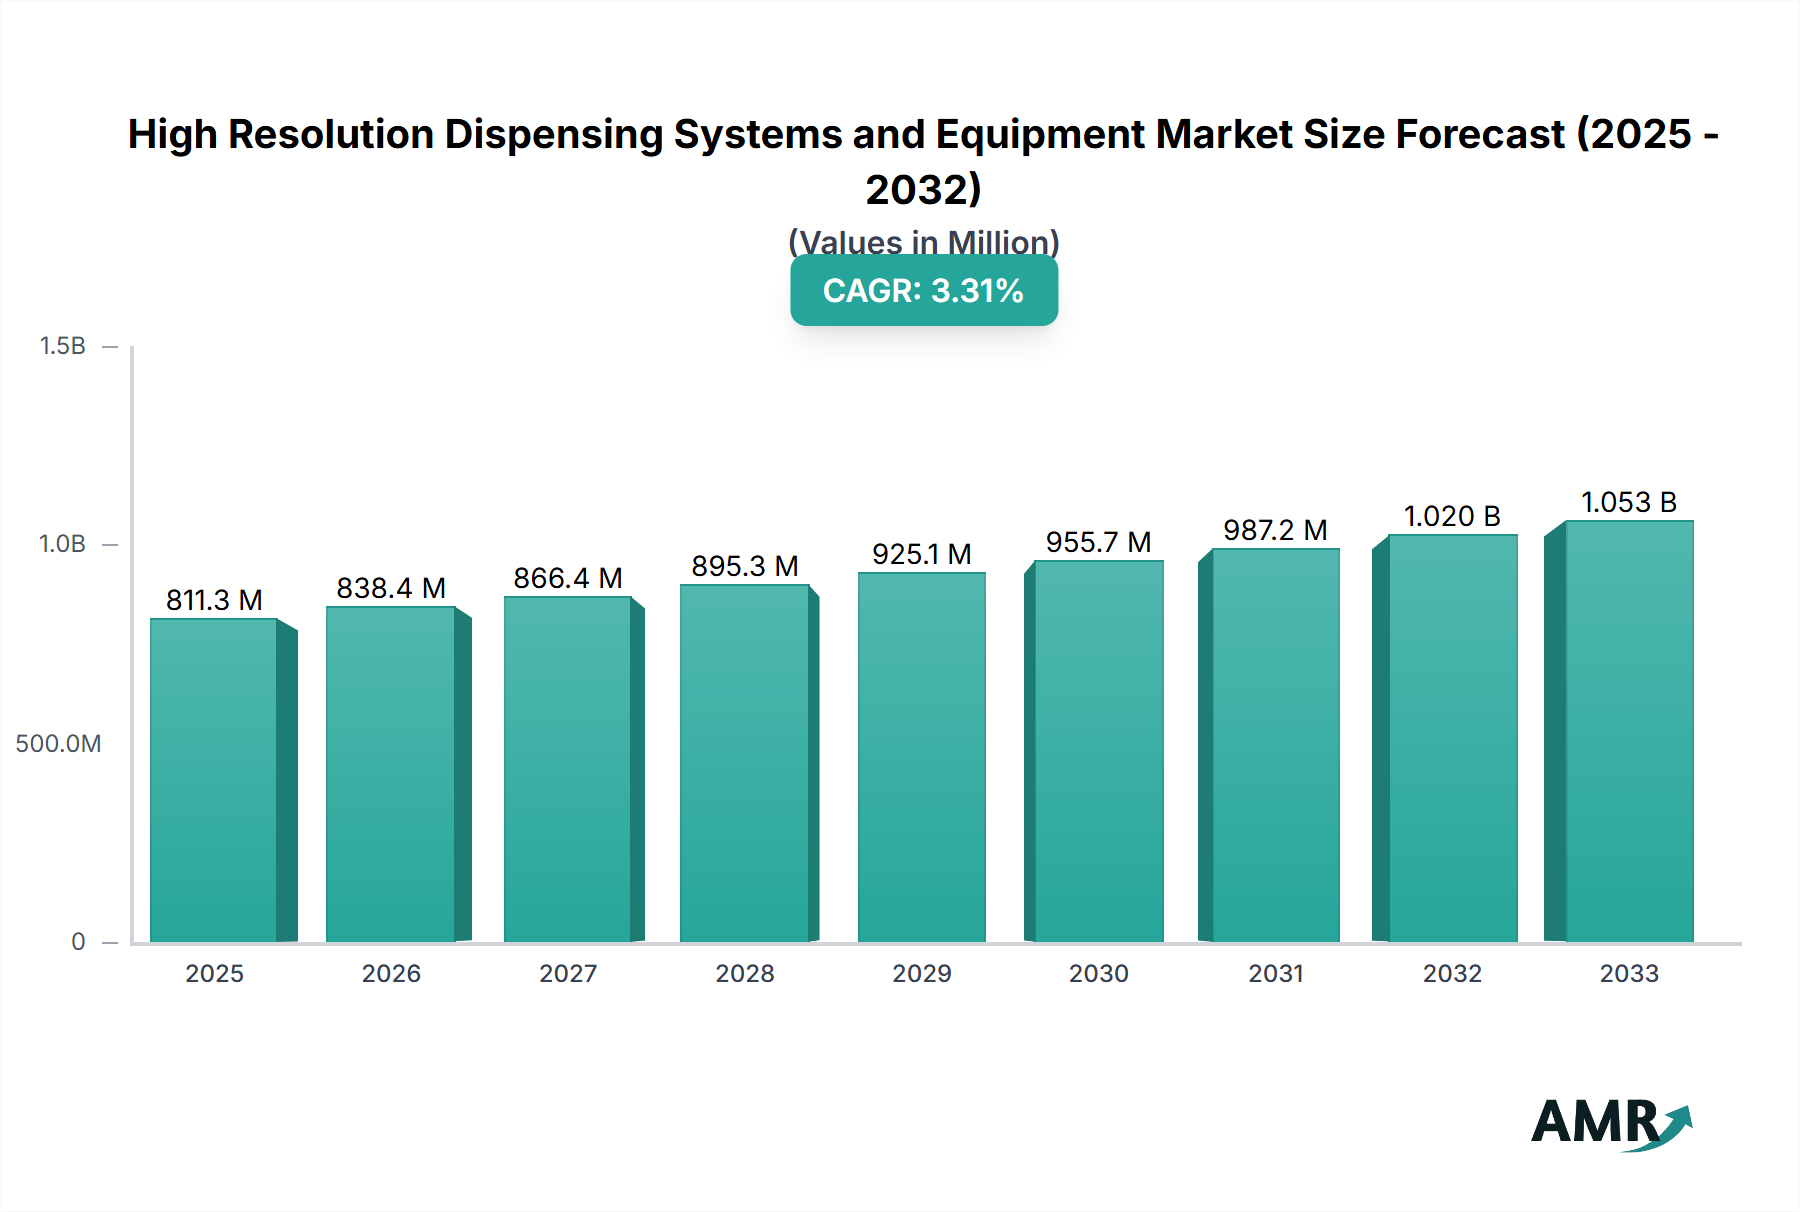1800x1212 pixels.
Task: Click the 1.020 B data label
Action: tap(1453, 518)
